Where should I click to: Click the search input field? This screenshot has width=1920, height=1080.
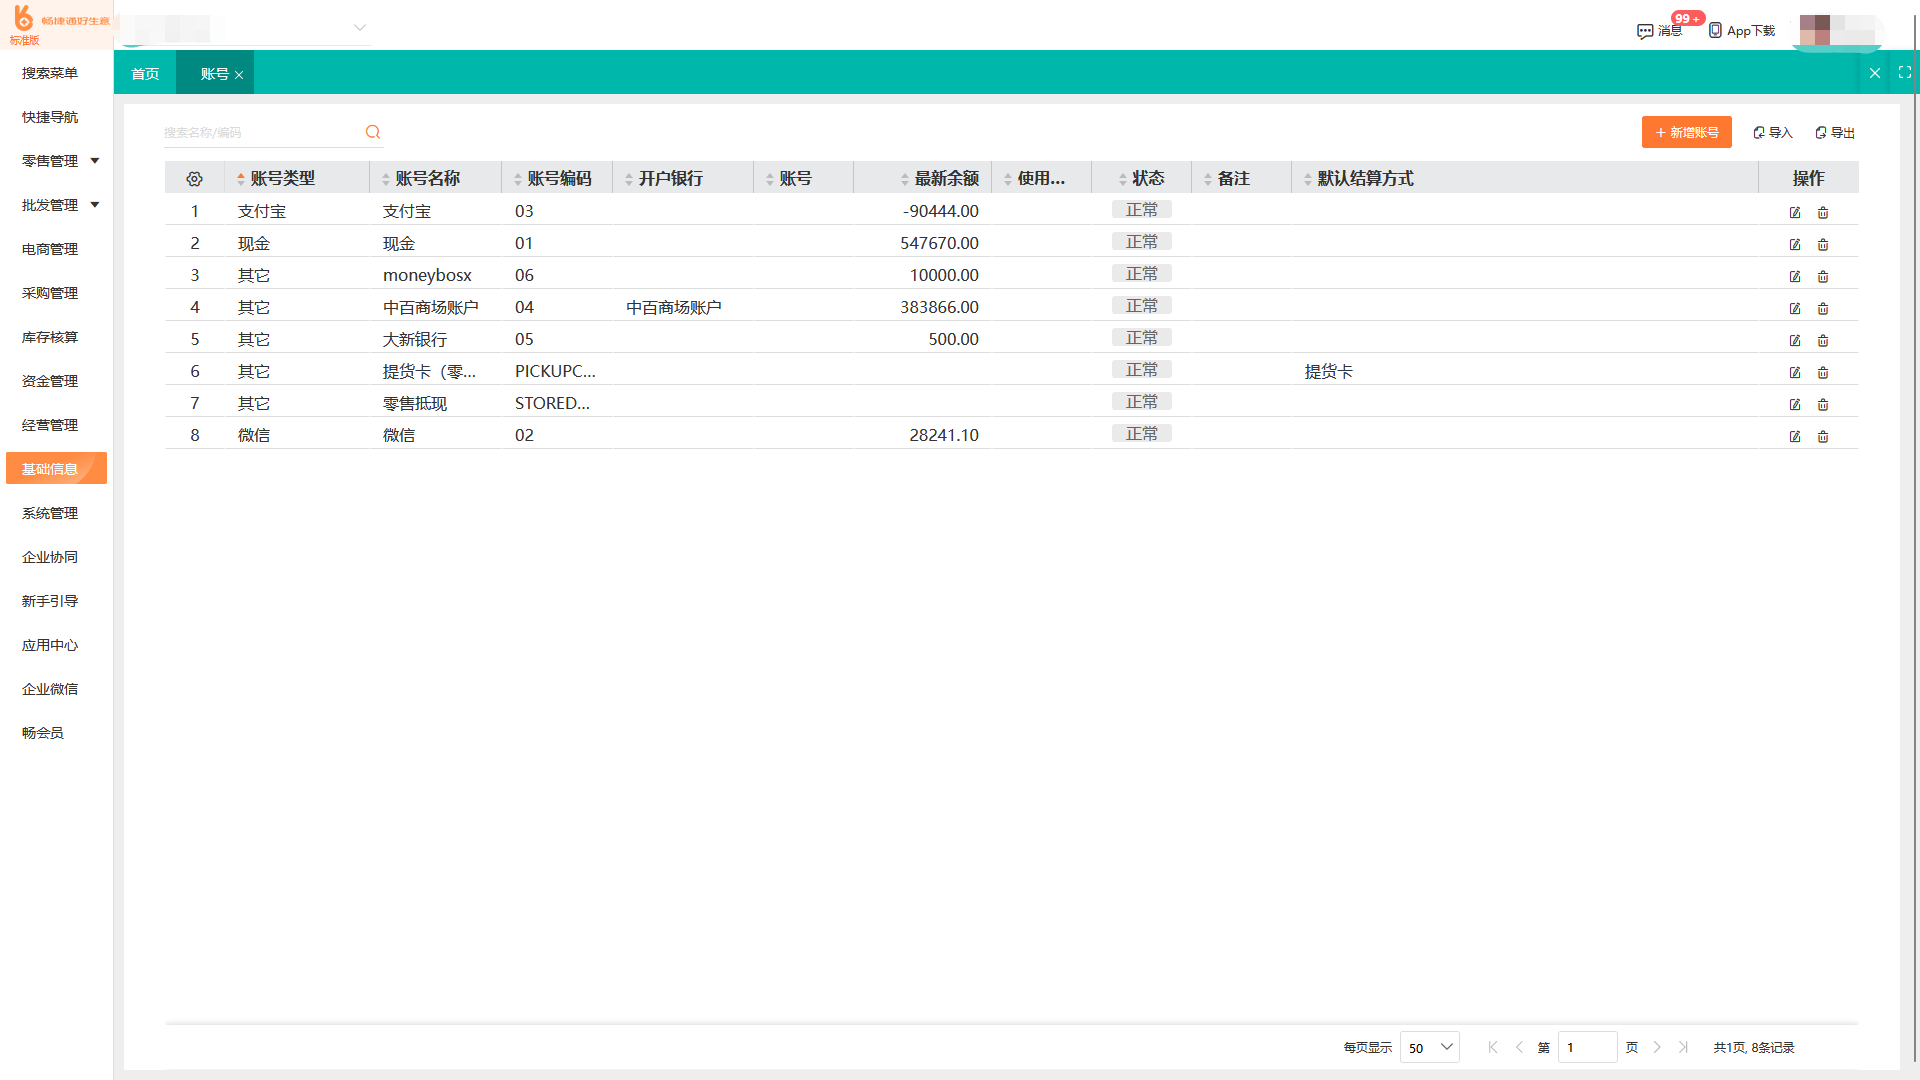258,131
